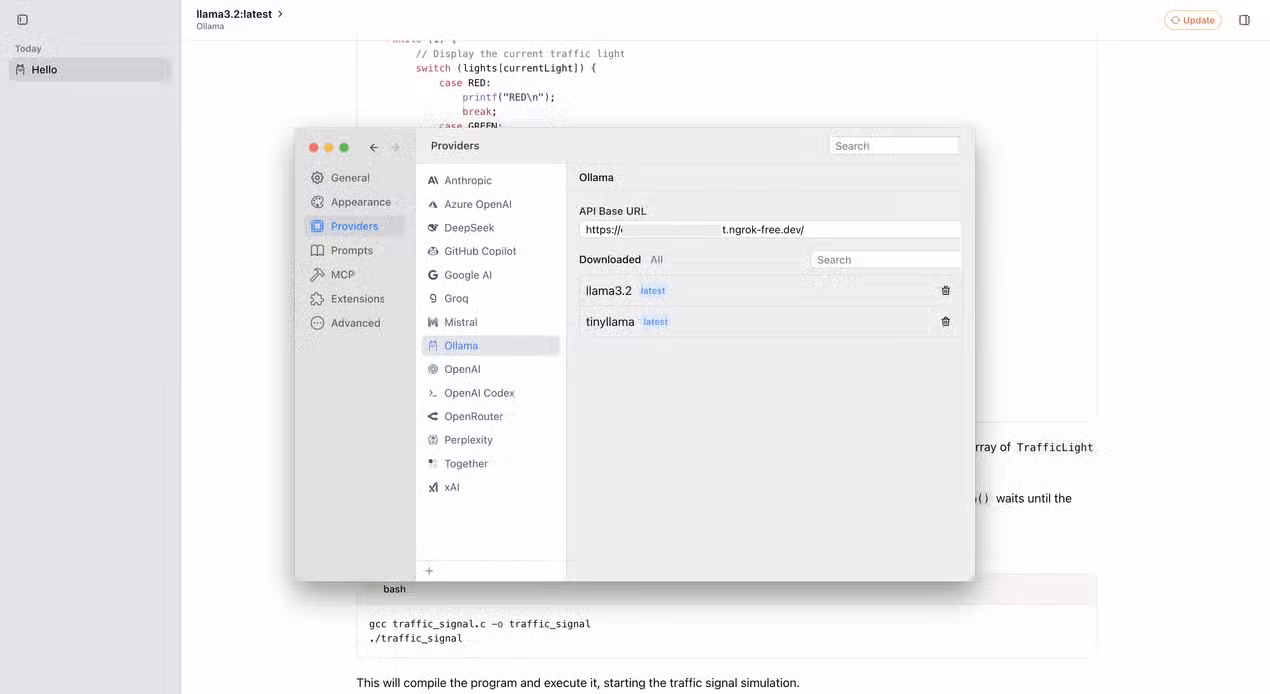Click the xAI logo icon

(433, 487)
